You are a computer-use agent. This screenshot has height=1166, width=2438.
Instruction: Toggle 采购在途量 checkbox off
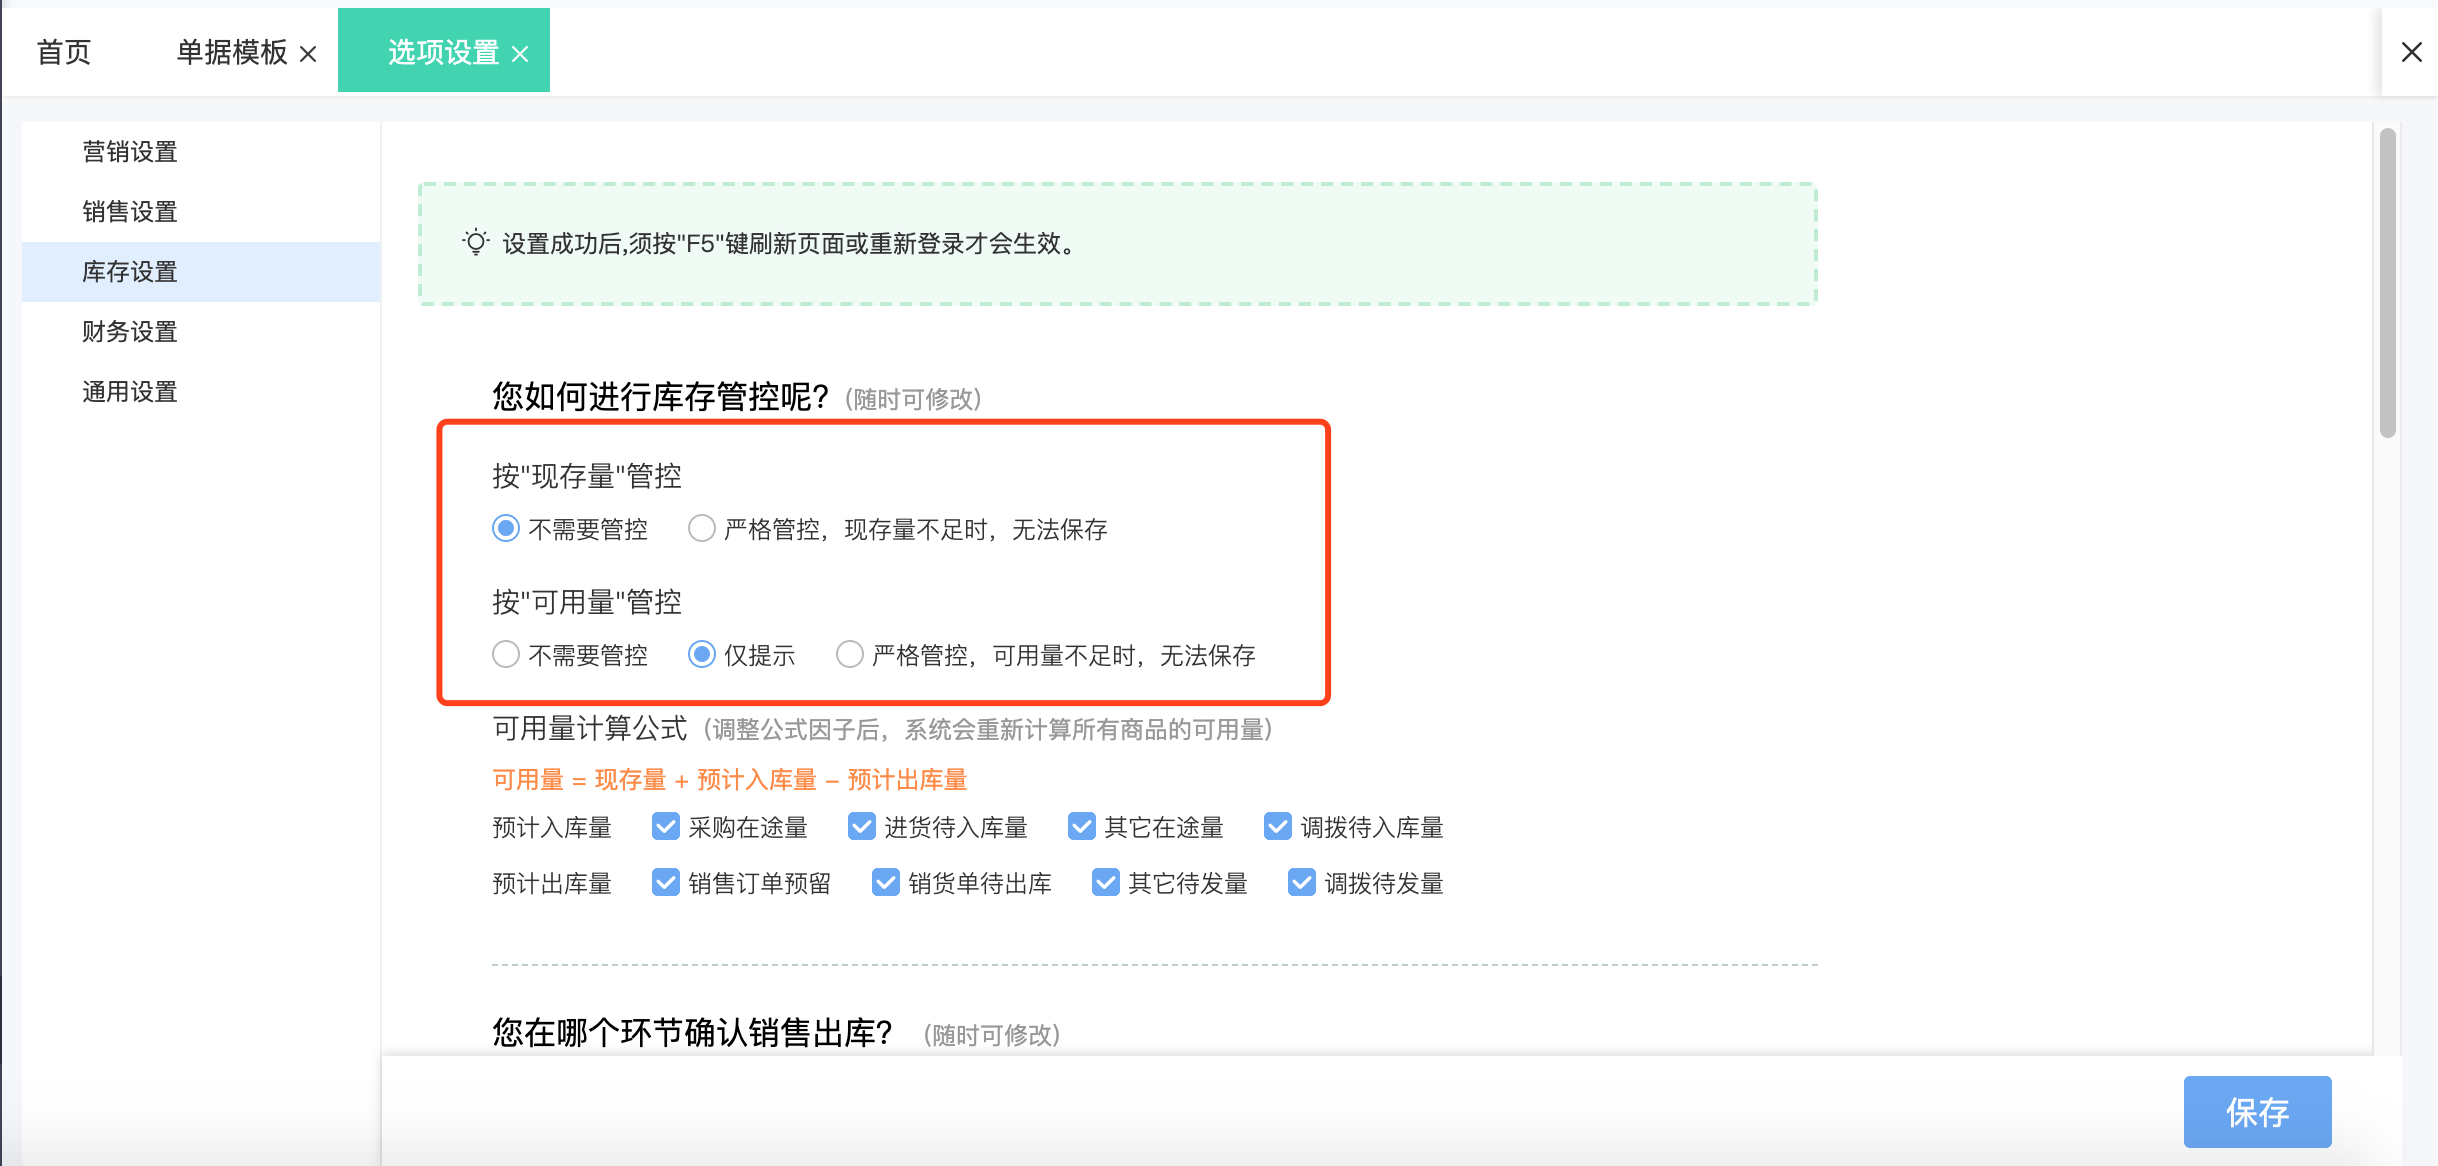point(661,826)
